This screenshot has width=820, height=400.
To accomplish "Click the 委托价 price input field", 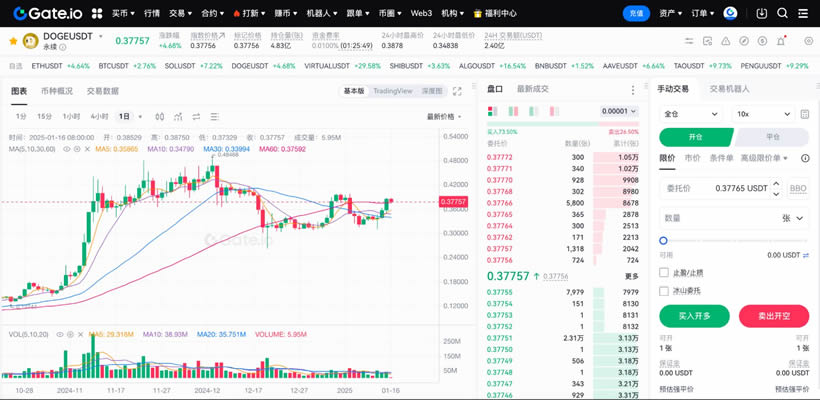I will pyautogui.click(x=720, y=188).
